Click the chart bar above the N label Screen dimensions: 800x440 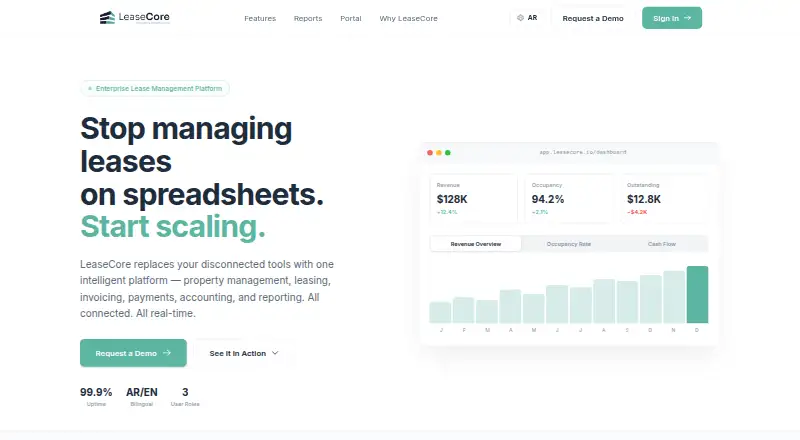point(673,297)
